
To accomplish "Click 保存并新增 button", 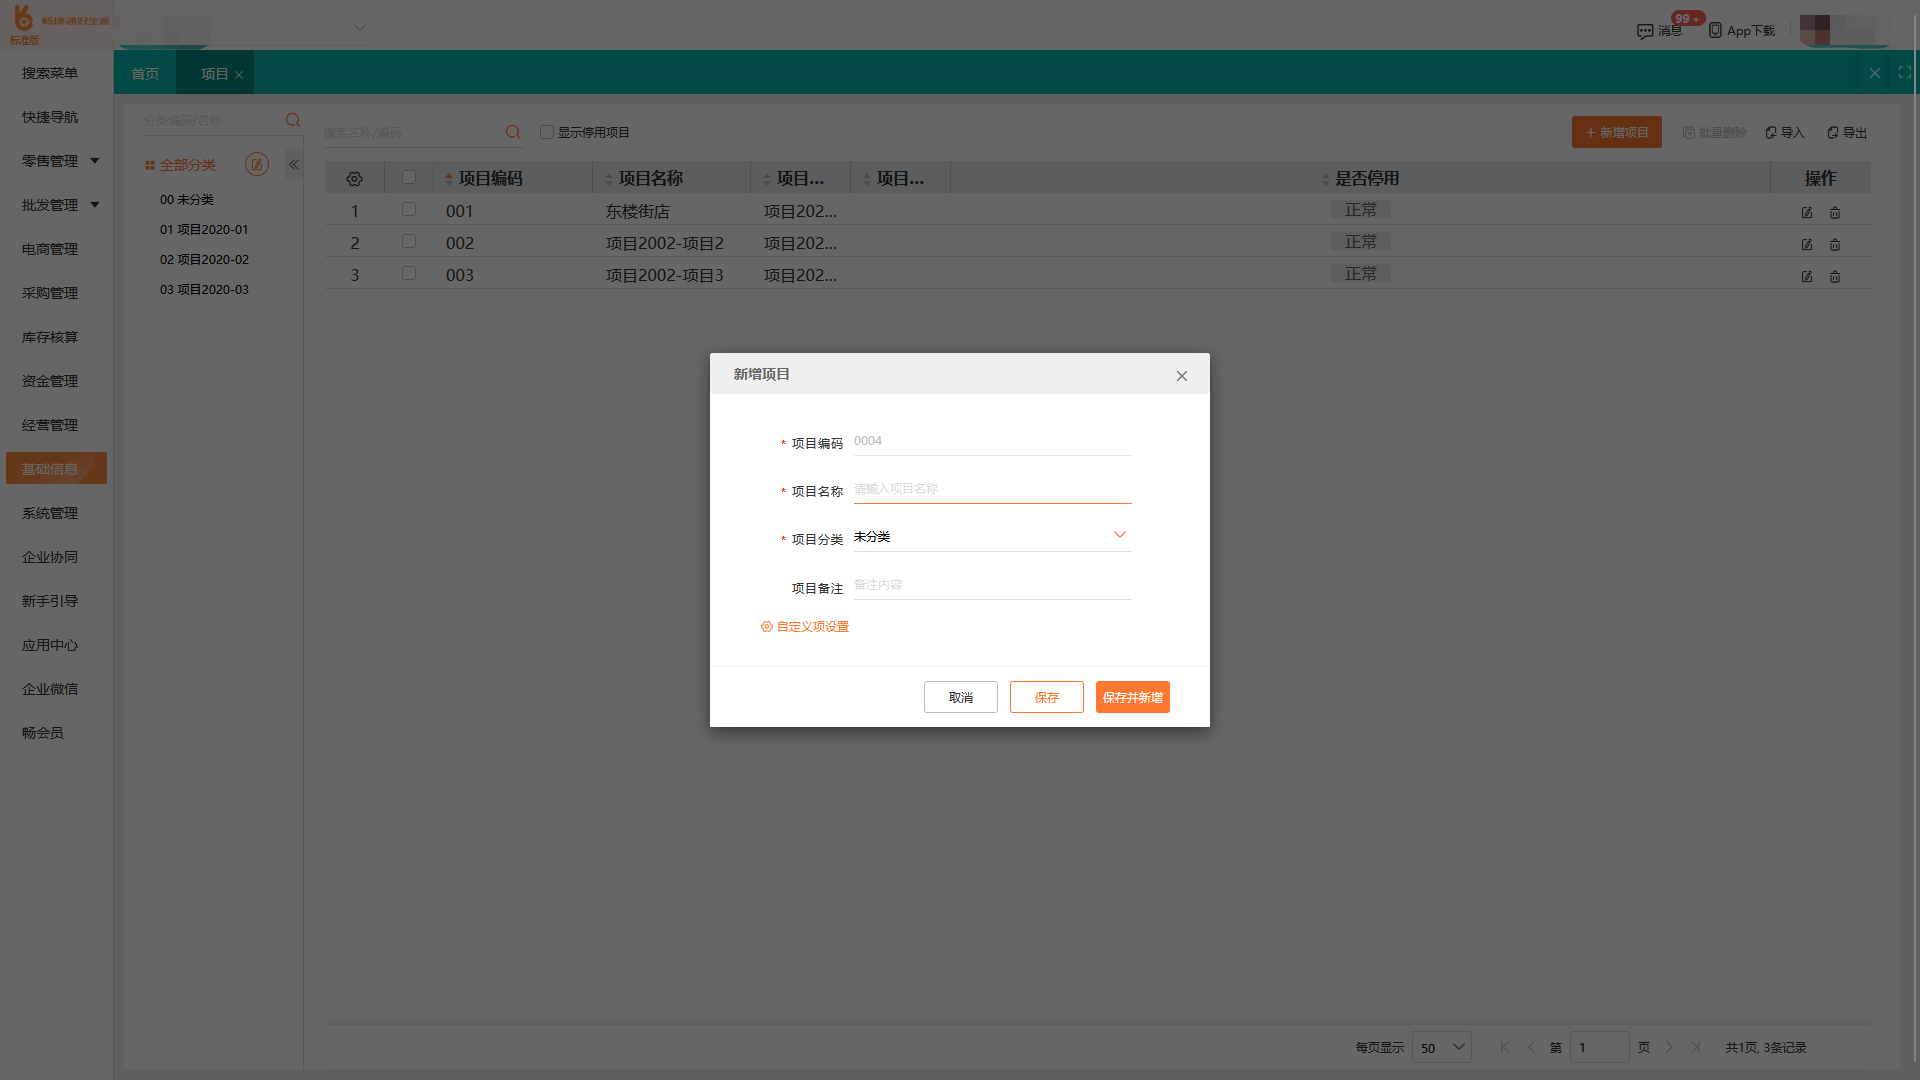I will click(x=1133, y=696).
